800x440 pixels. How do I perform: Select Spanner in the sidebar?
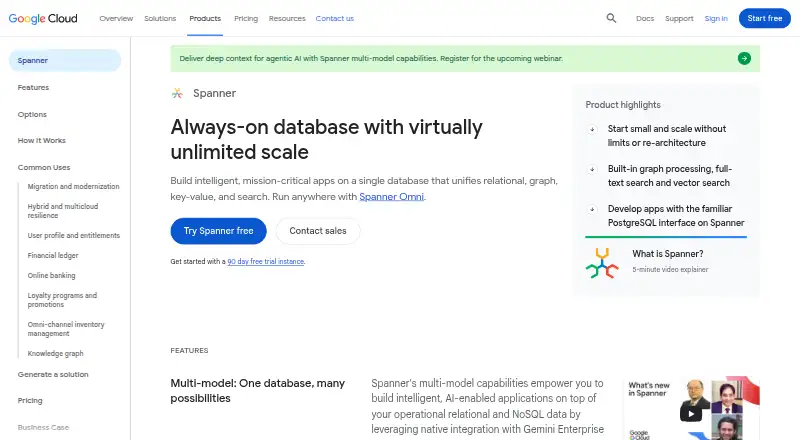pyautogui.click(x=65, y=60)
